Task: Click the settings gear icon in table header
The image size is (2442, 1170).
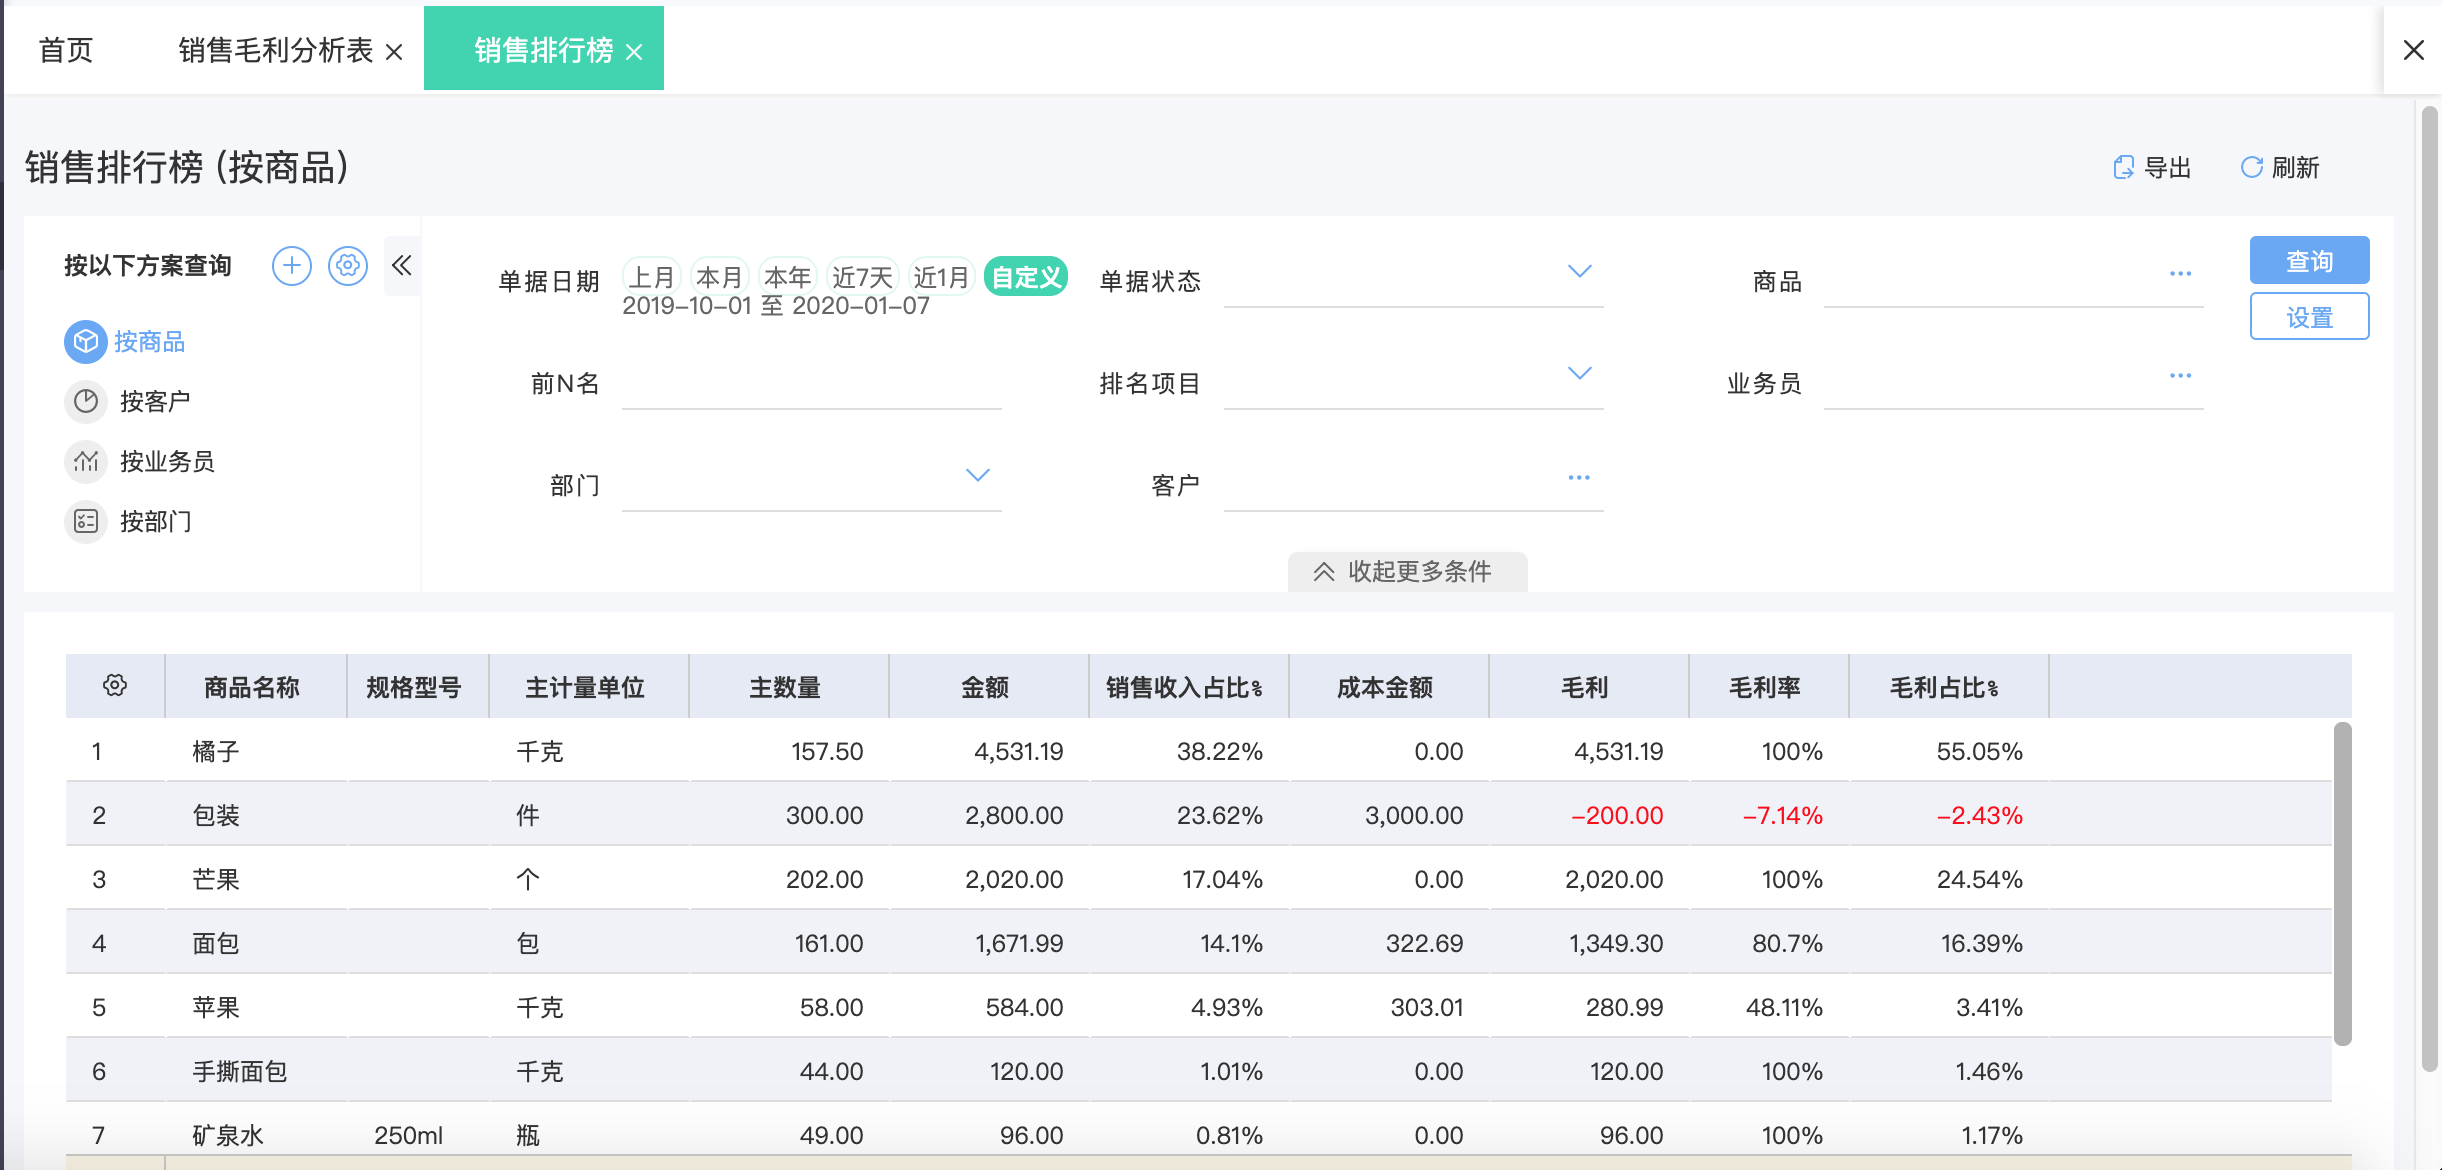Action: (115, 684)
